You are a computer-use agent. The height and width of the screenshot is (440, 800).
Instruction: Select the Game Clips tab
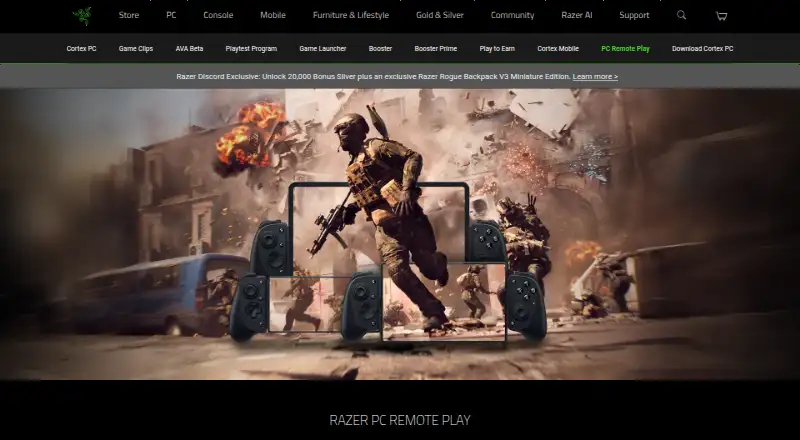136,48
